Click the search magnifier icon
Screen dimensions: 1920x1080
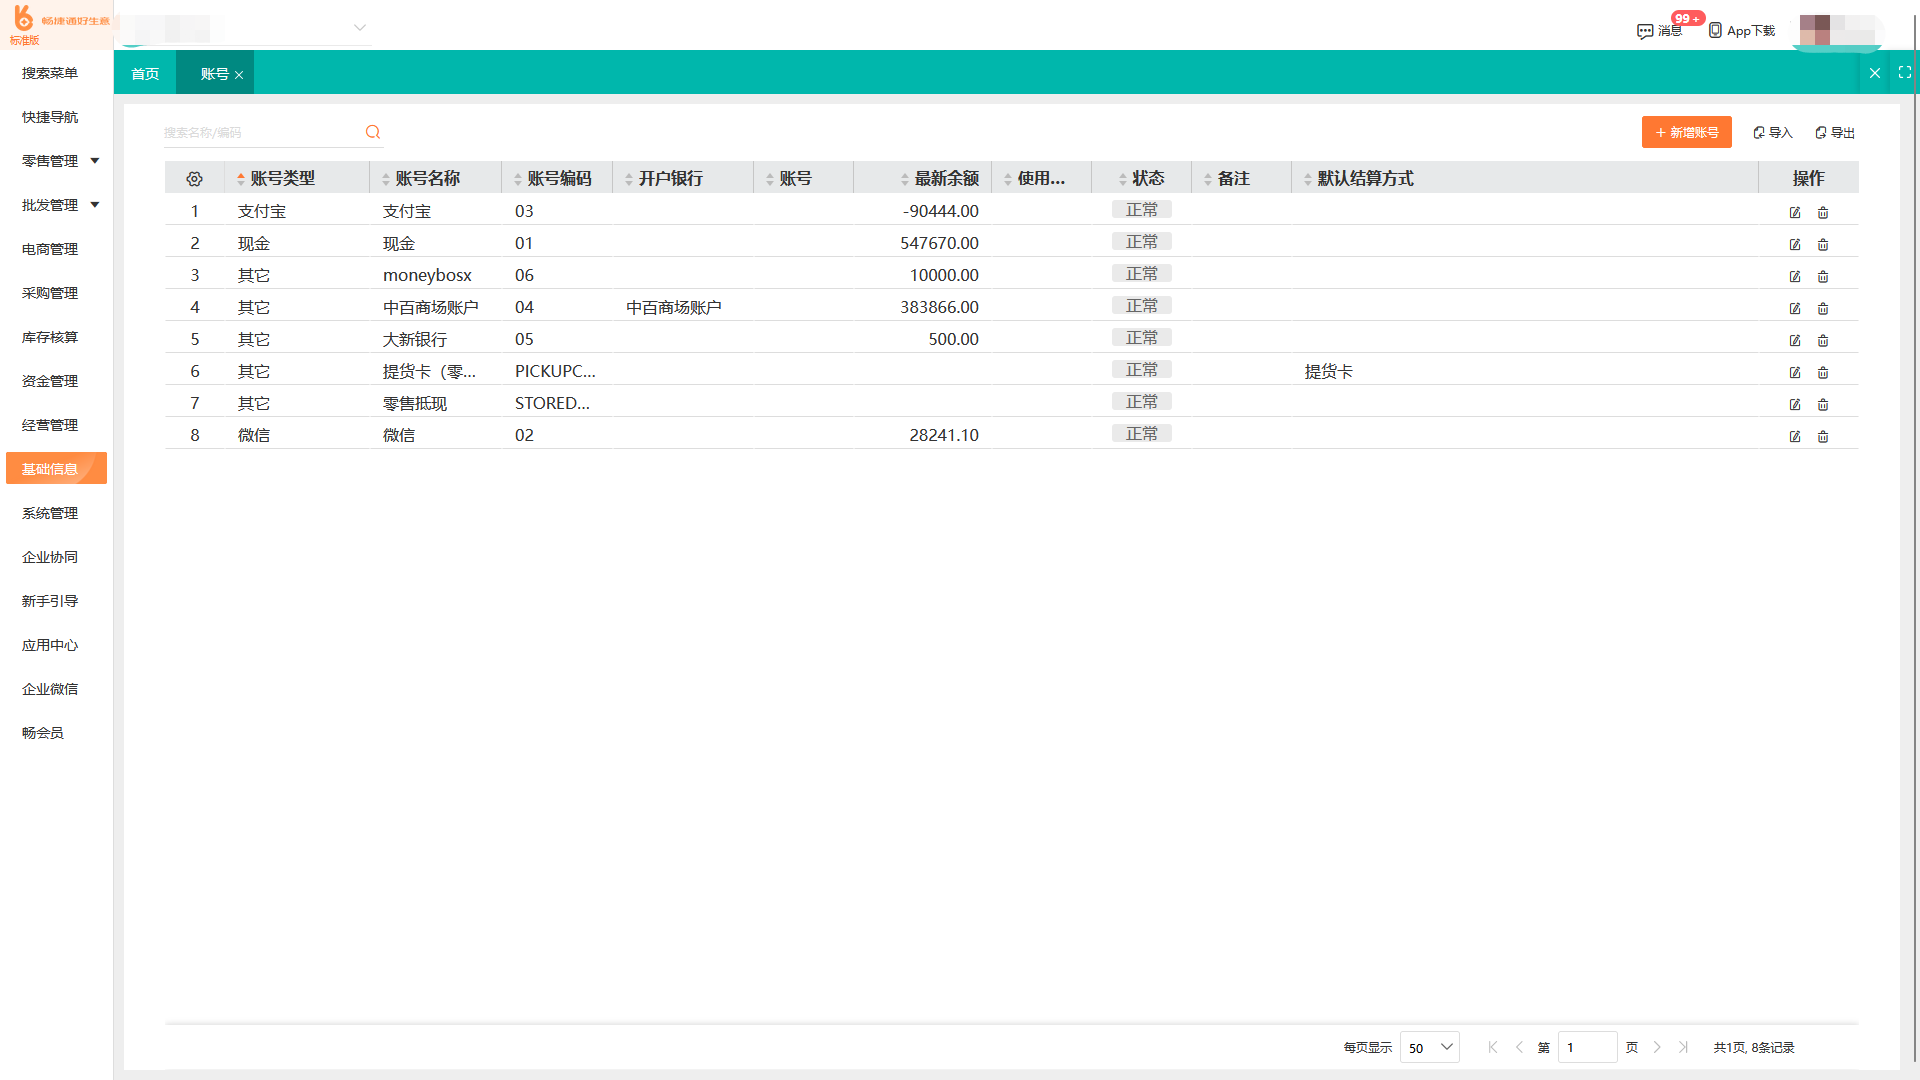373,131
